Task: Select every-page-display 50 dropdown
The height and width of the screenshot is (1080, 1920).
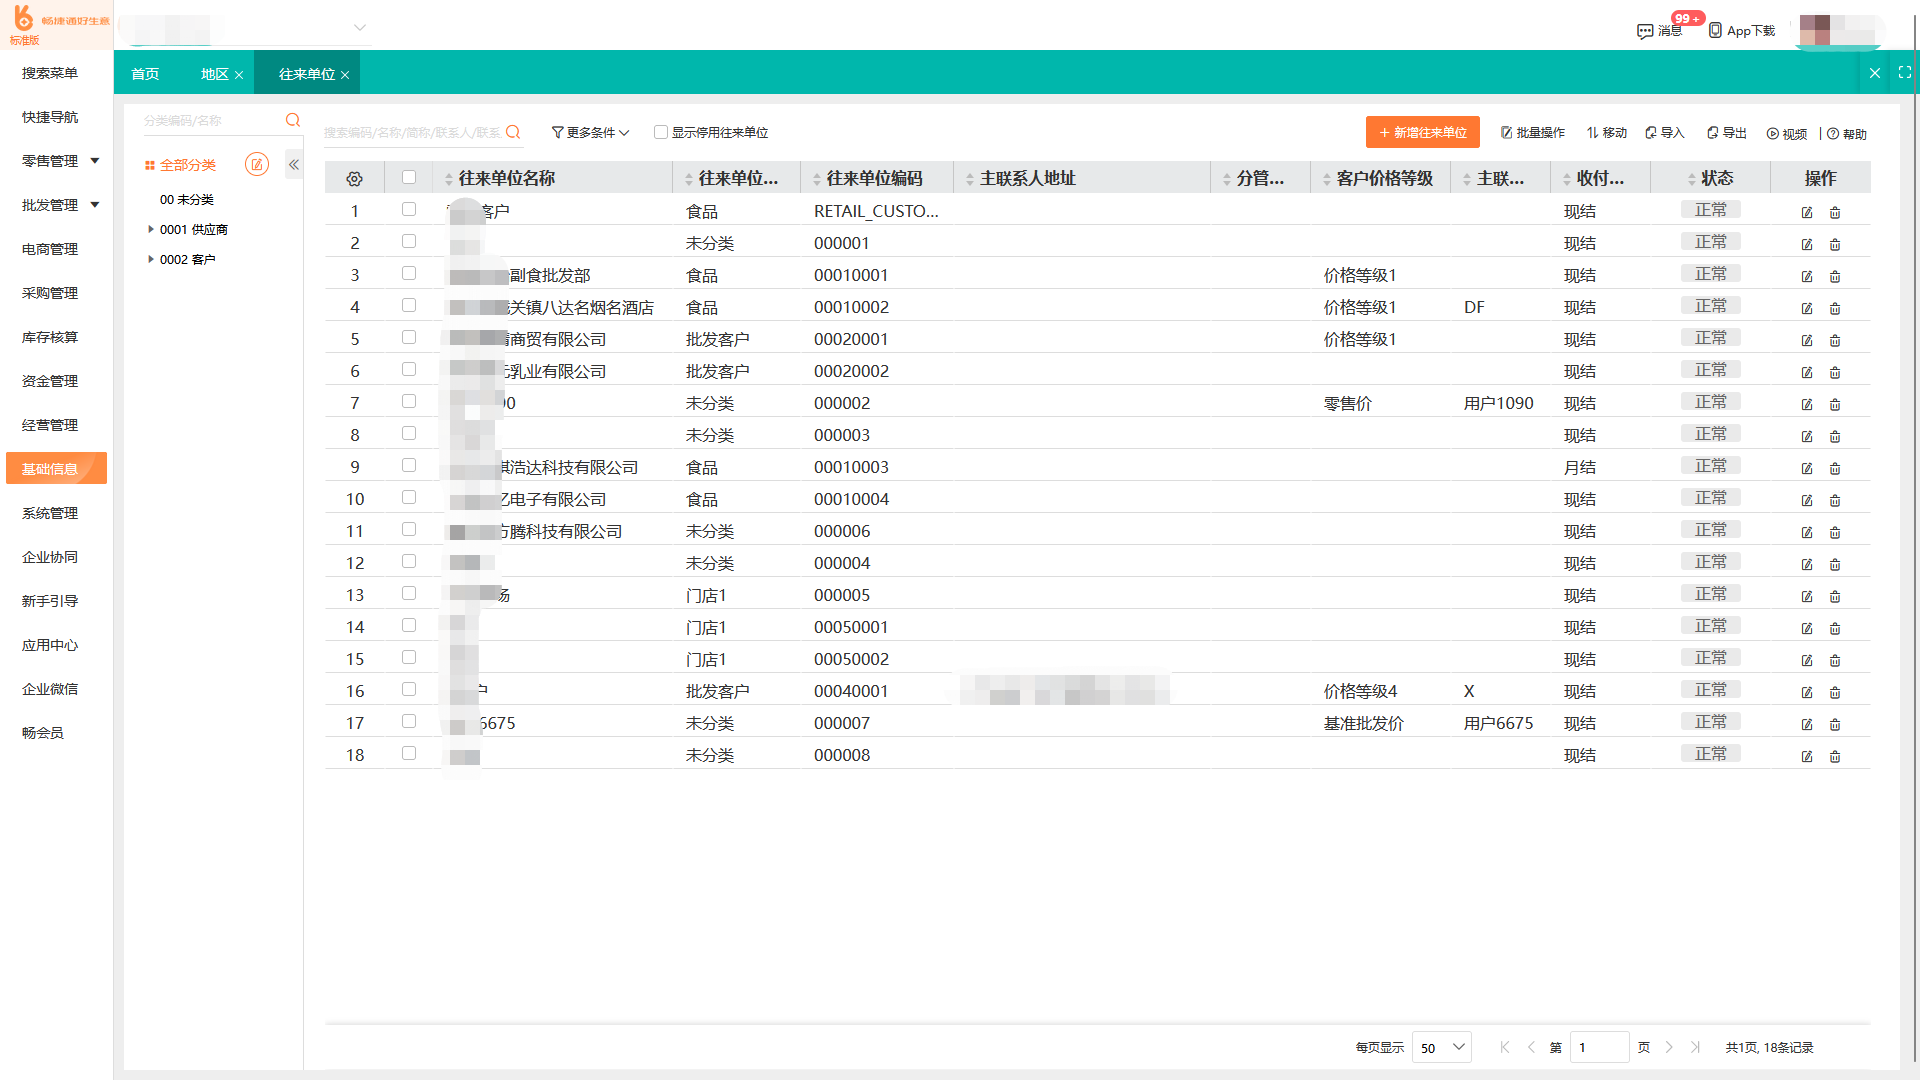Action: [1437, 1048]
